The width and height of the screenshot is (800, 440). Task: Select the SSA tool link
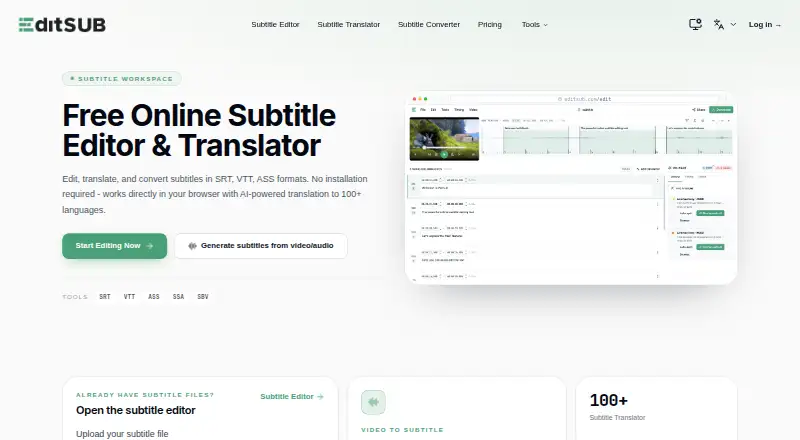click(178, 297)
